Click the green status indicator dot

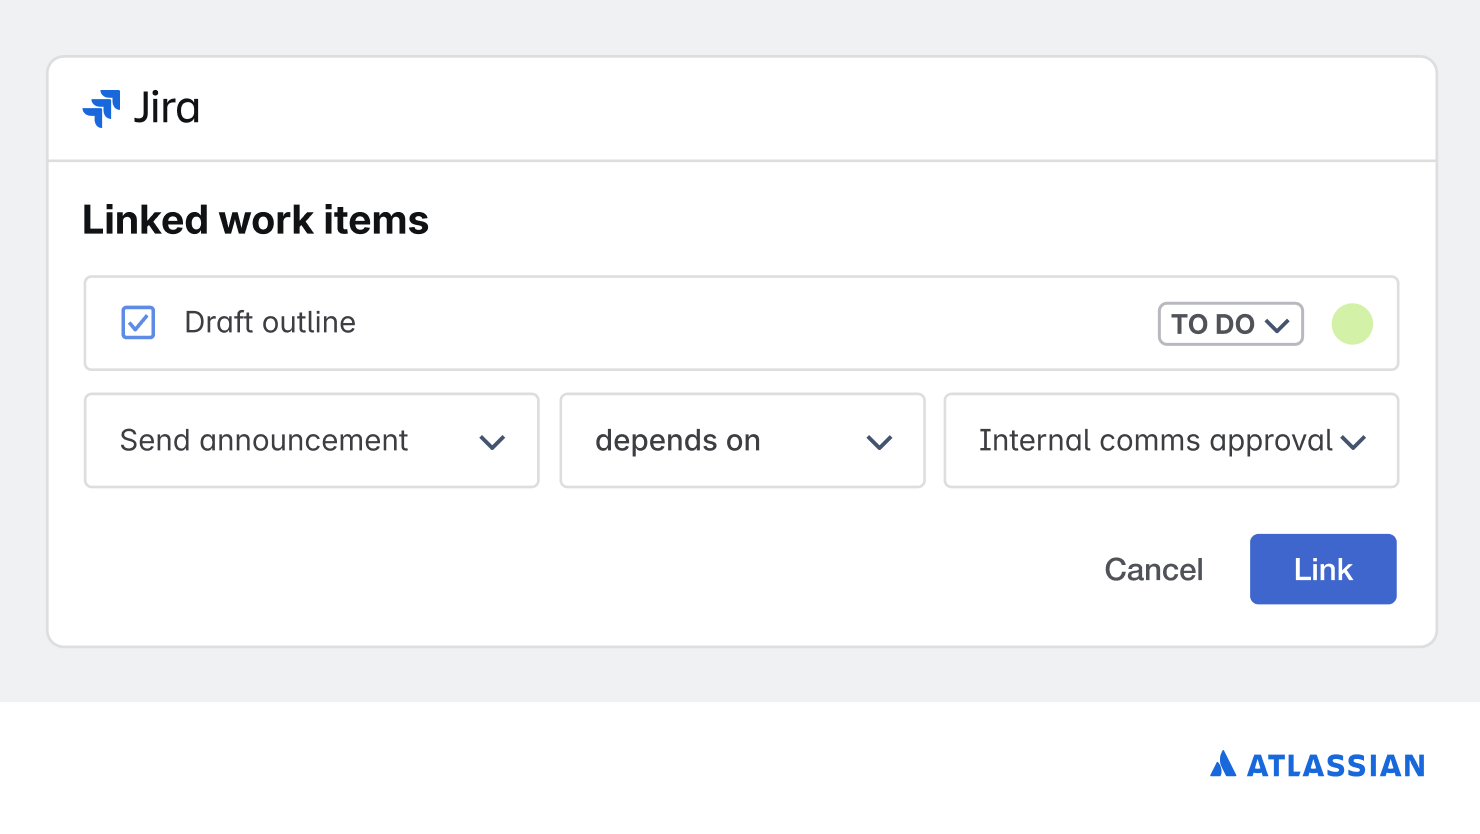[1351, 323]
